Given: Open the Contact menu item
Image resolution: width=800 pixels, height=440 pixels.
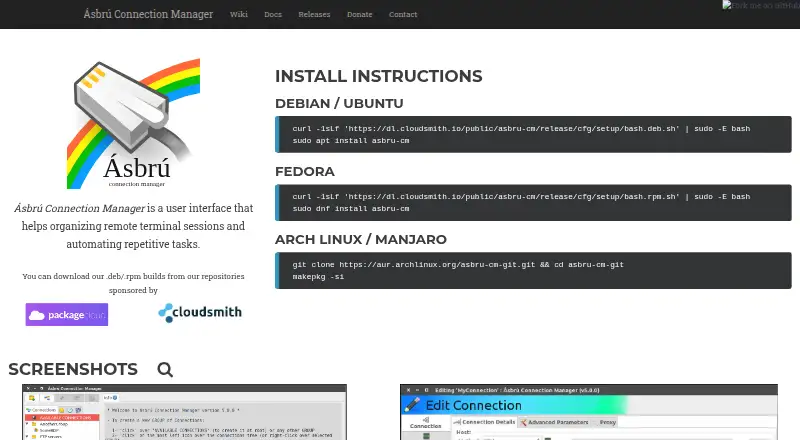Looking at the screenshot, I should tap(403, 14).
